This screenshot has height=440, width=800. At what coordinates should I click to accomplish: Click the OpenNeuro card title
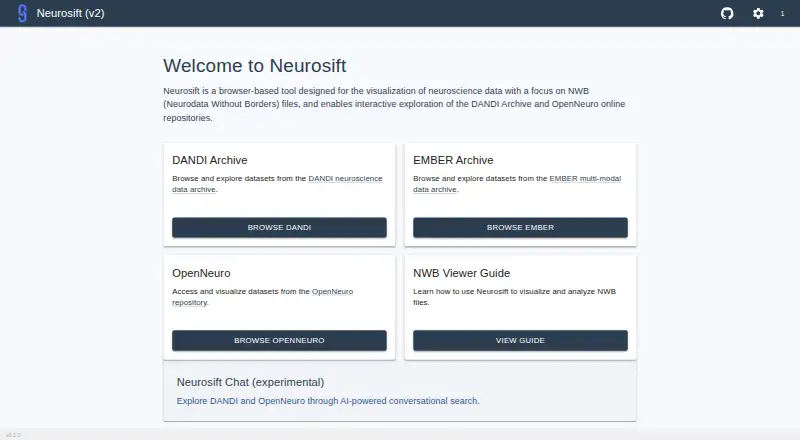tap(201, 273)
